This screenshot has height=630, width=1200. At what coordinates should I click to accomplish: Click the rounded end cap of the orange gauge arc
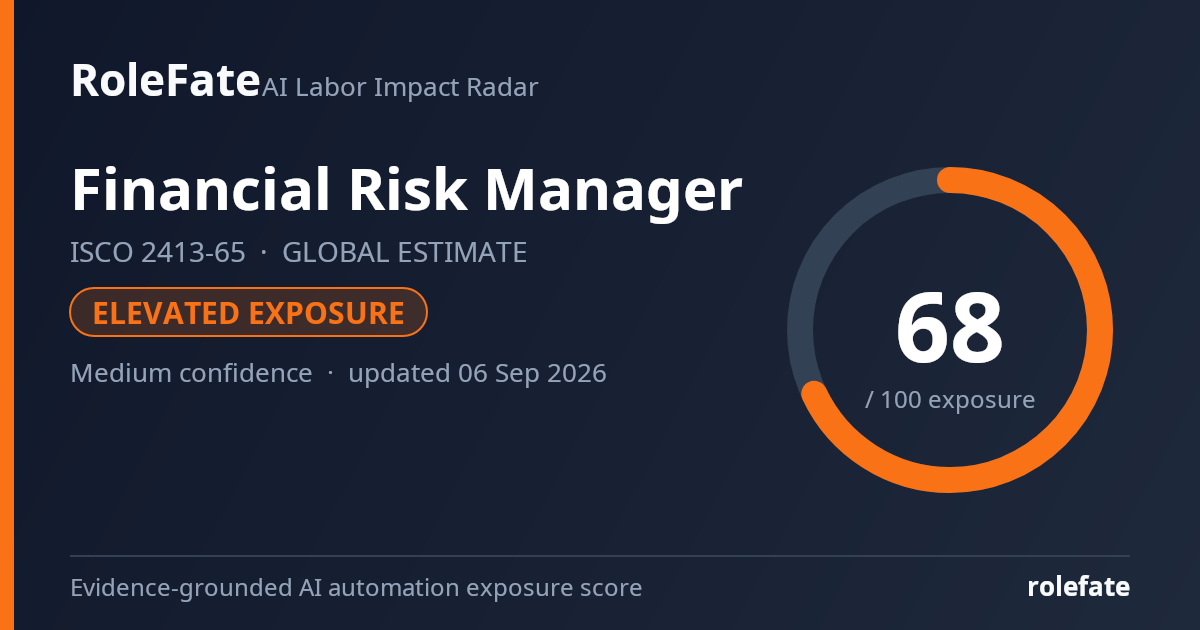pyautogui.click(x=814, y=394)
